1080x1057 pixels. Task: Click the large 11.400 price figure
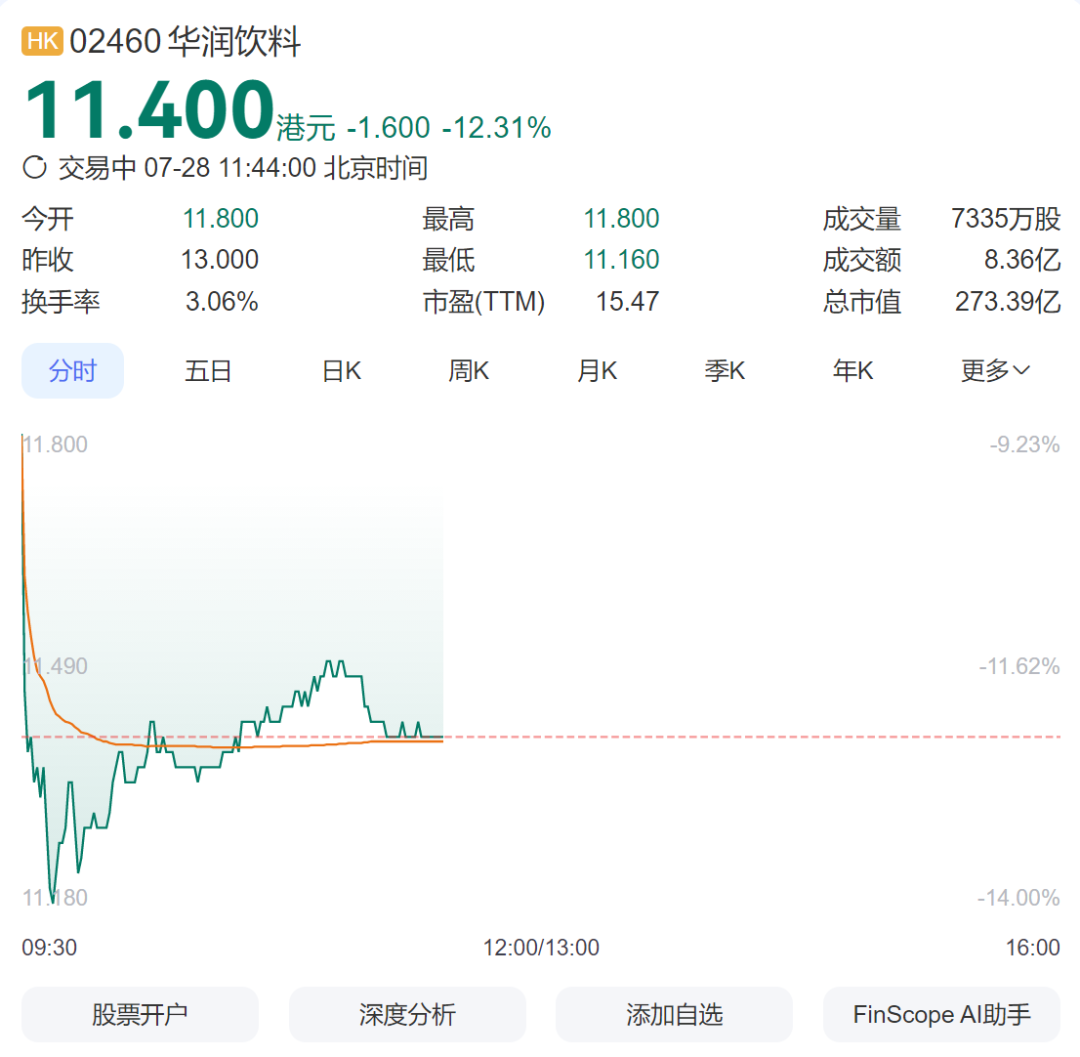[148, 110]
